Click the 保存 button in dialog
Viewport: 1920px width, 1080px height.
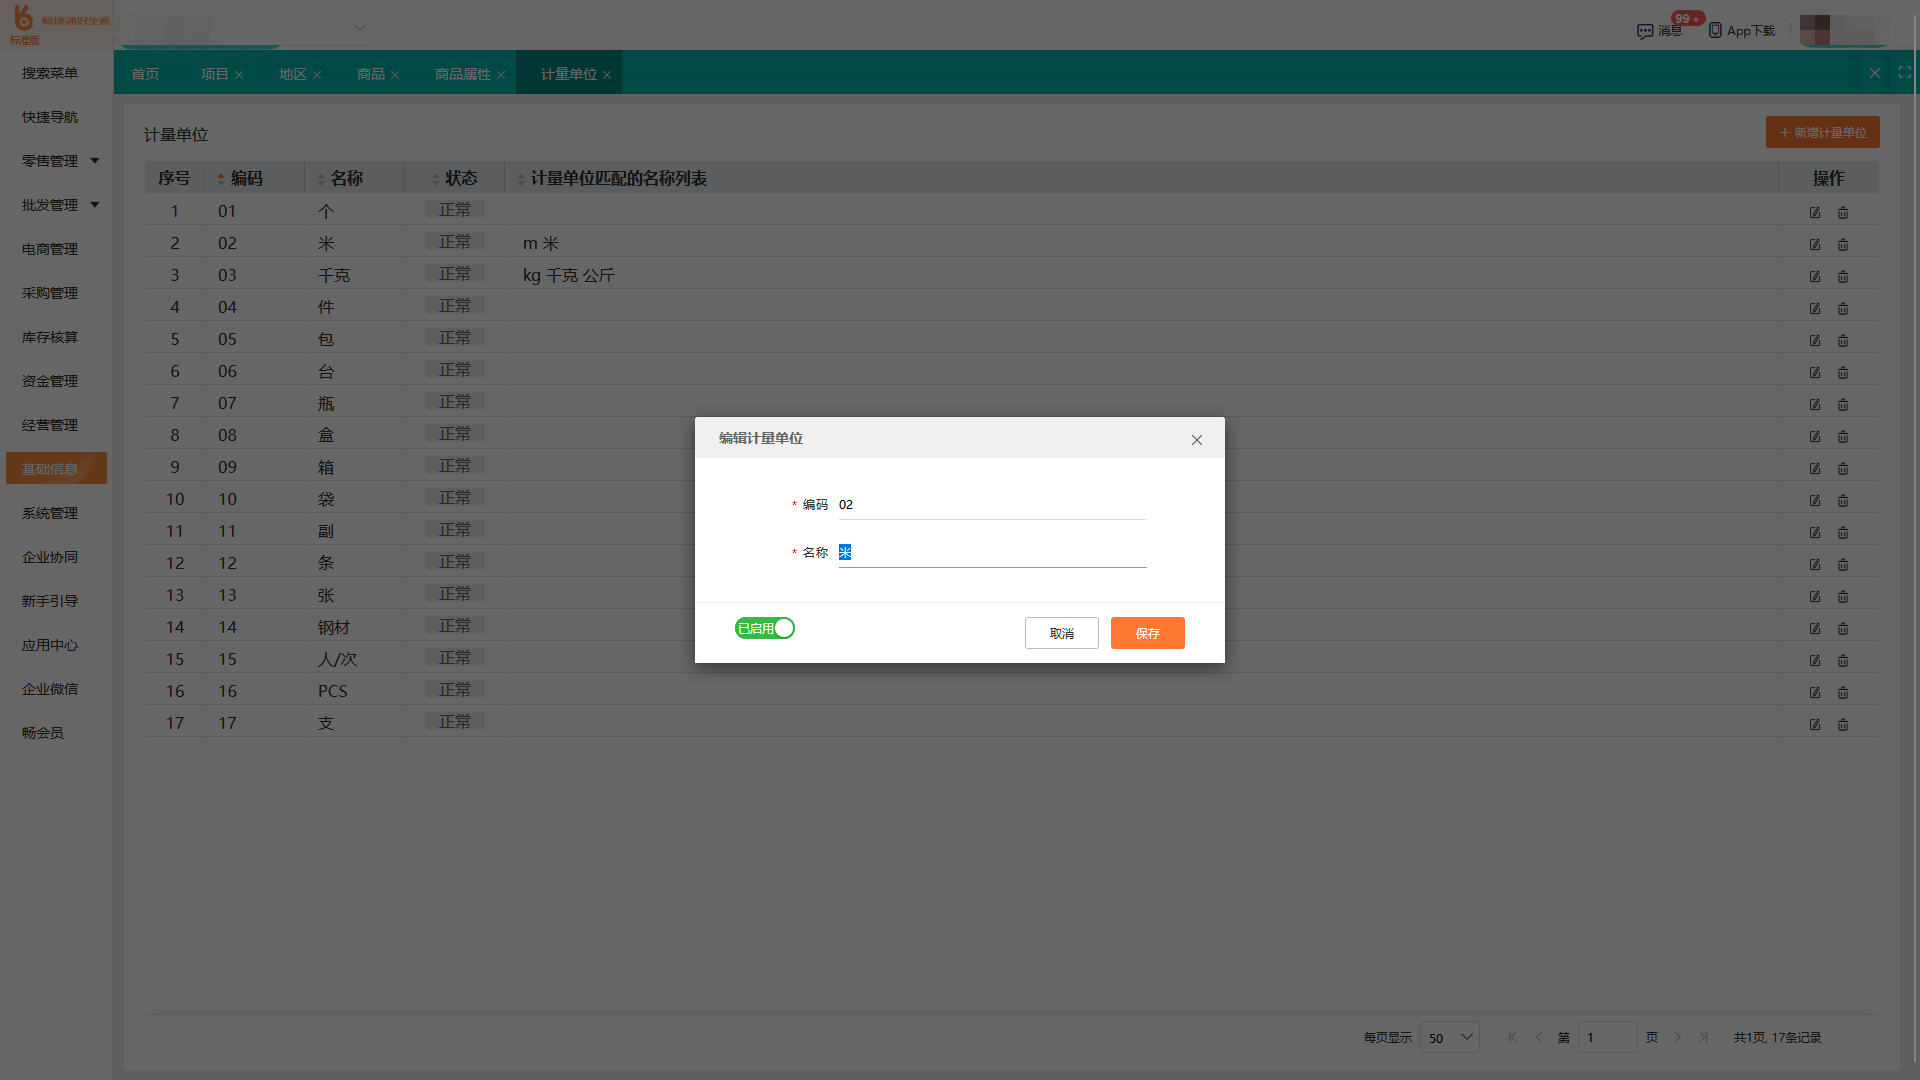(x=1147, y=633)
